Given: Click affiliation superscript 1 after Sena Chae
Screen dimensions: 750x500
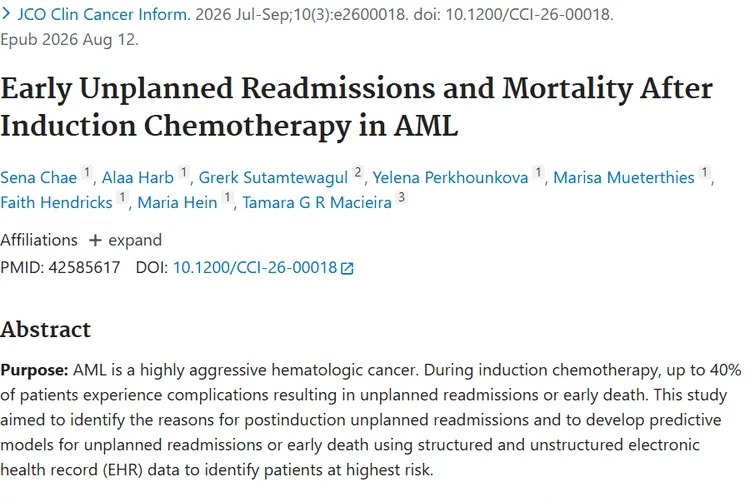Looking at the screenshot, I should click(87, 172).
